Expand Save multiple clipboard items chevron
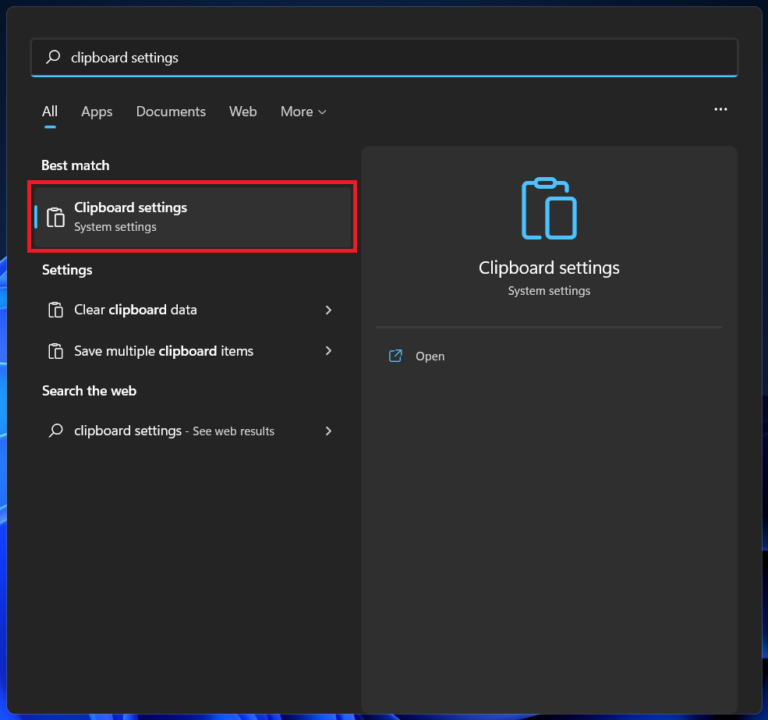Viewport: 768px width, 720px height. tap(328, 351)
